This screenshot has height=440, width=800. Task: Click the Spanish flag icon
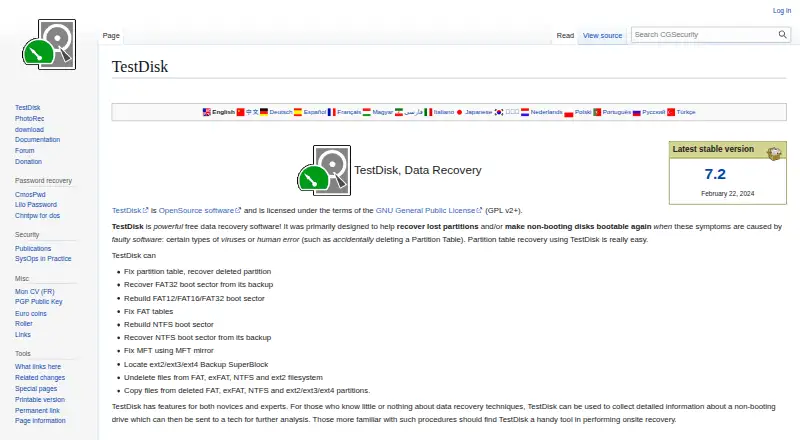pos(298,112)
